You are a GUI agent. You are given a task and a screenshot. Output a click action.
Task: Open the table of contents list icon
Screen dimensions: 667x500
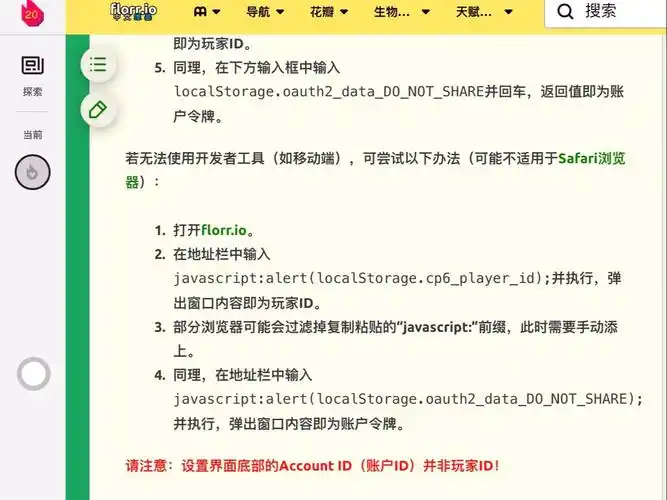point(98,65)
